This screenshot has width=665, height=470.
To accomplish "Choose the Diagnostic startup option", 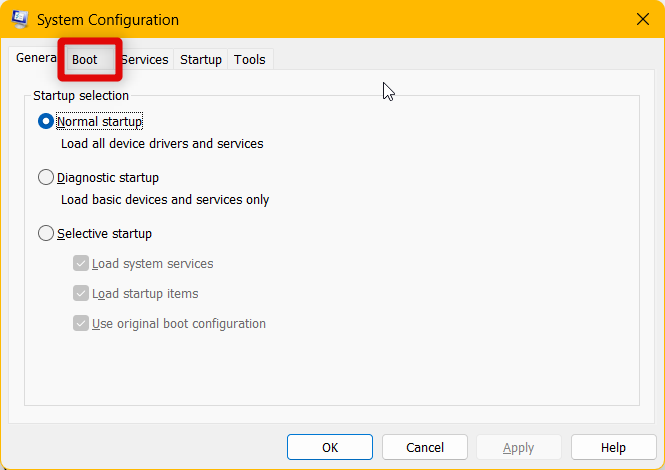I will [46, 178].
